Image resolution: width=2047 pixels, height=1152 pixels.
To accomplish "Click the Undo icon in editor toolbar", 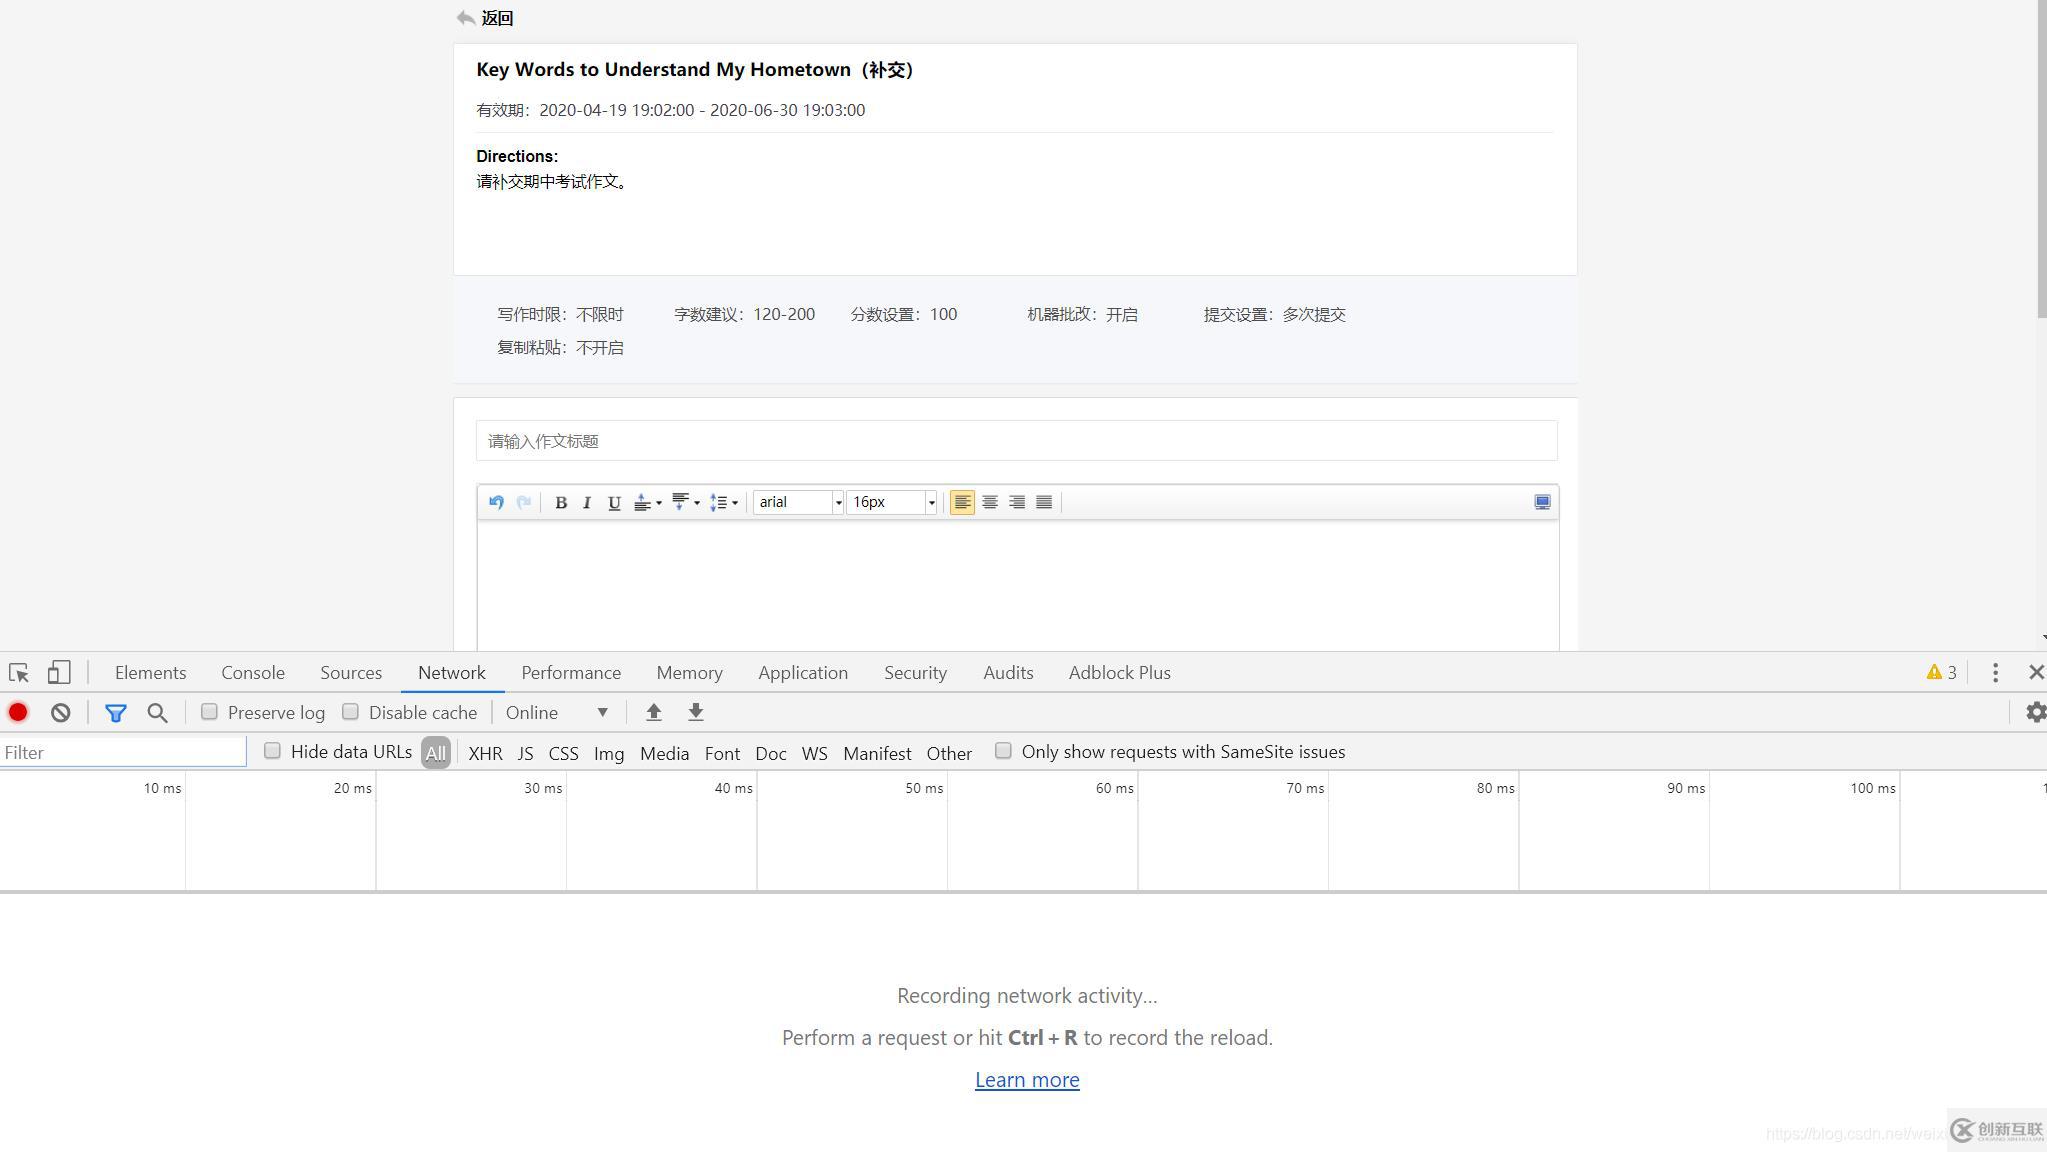I will click(496, 502).
